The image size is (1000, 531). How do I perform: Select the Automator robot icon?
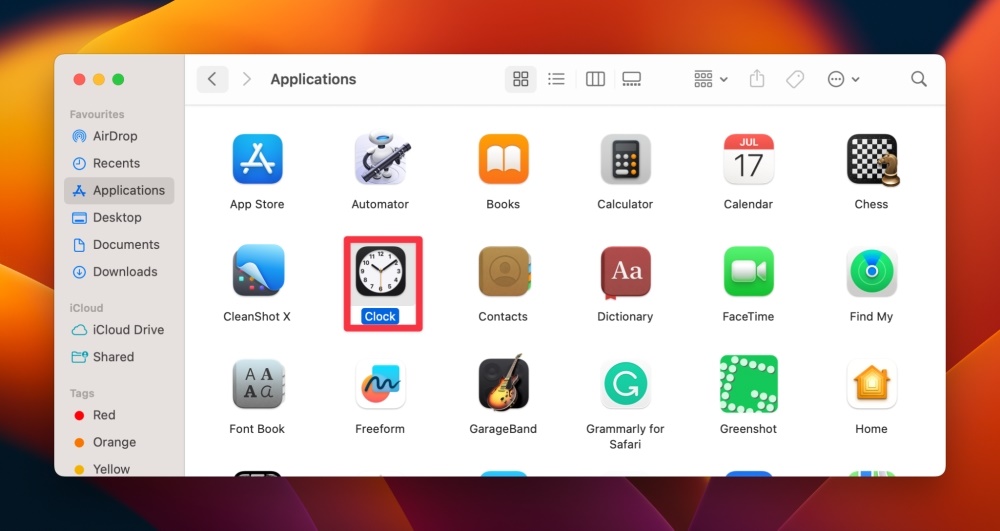[x=380, y=159]
